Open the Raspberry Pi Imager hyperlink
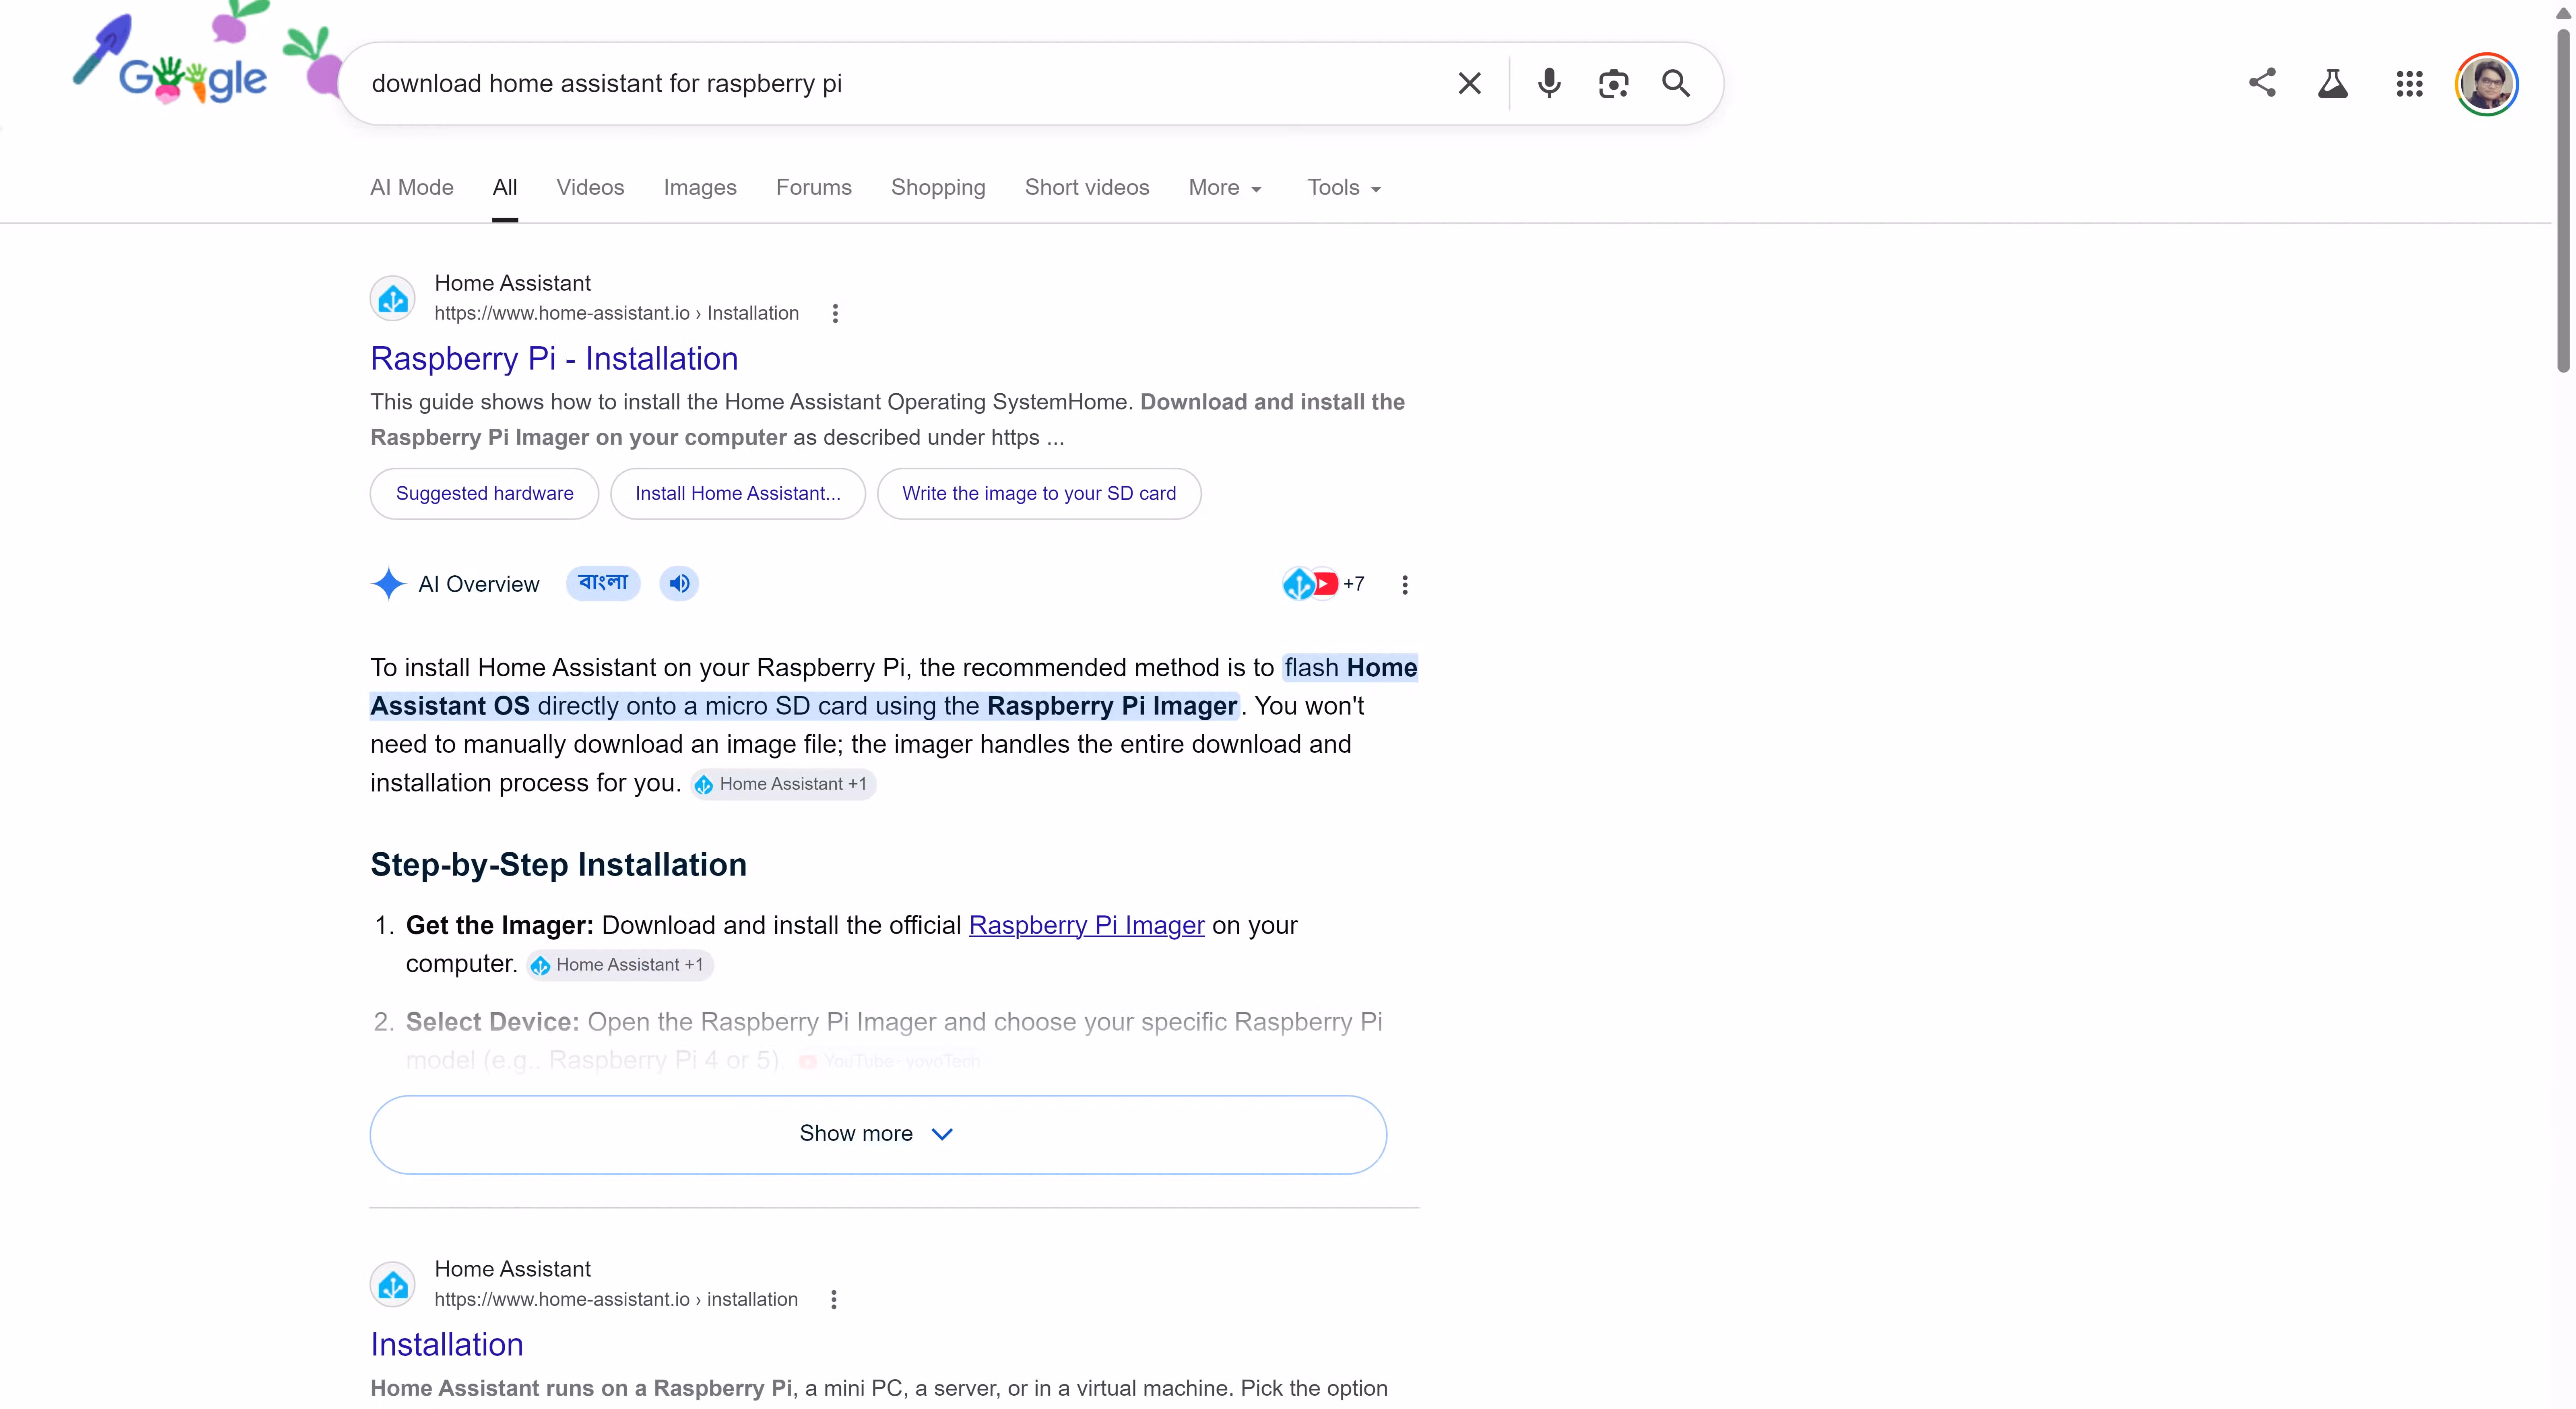This screenshot has height=1409, width=2576. pos(1087,925)
